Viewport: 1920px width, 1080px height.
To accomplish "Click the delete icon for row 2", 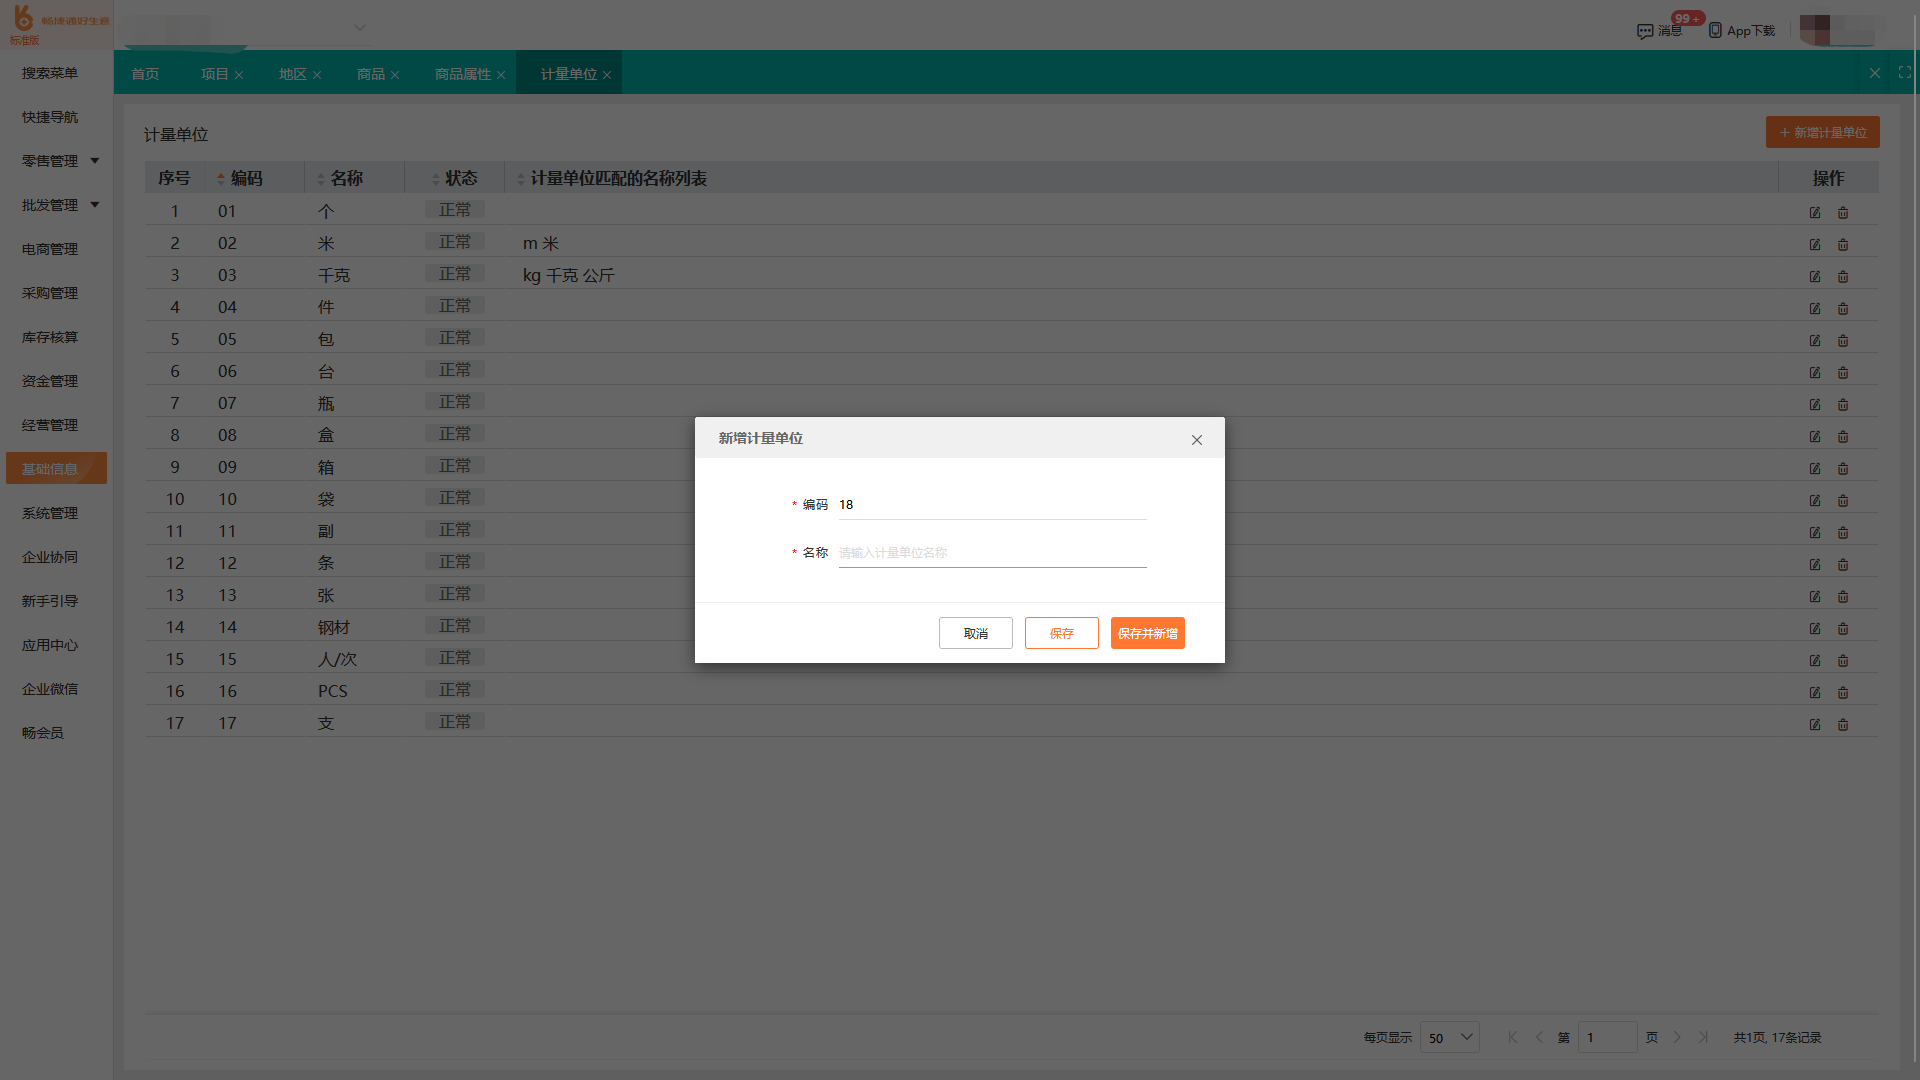I will click(x=1844, y=244).
